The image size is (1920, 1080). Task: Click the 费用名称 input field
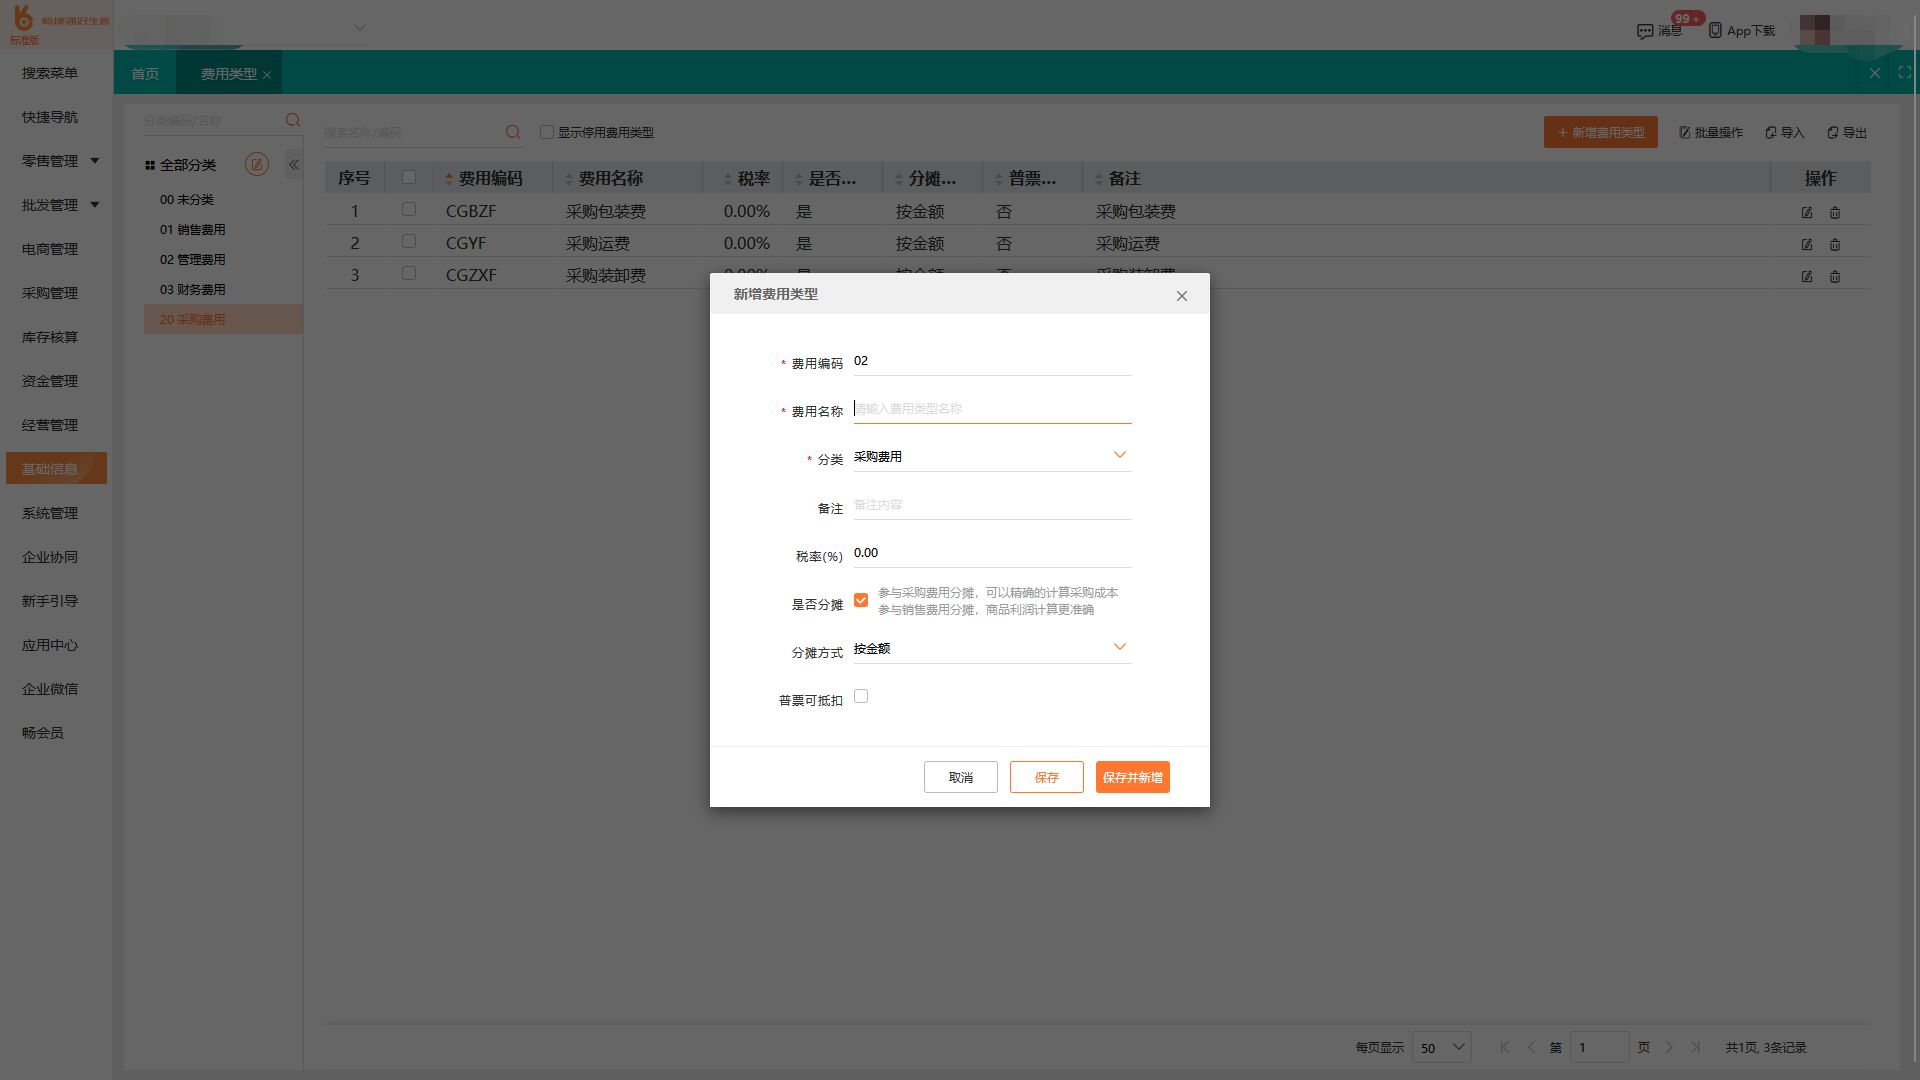(x=992, y=409)
